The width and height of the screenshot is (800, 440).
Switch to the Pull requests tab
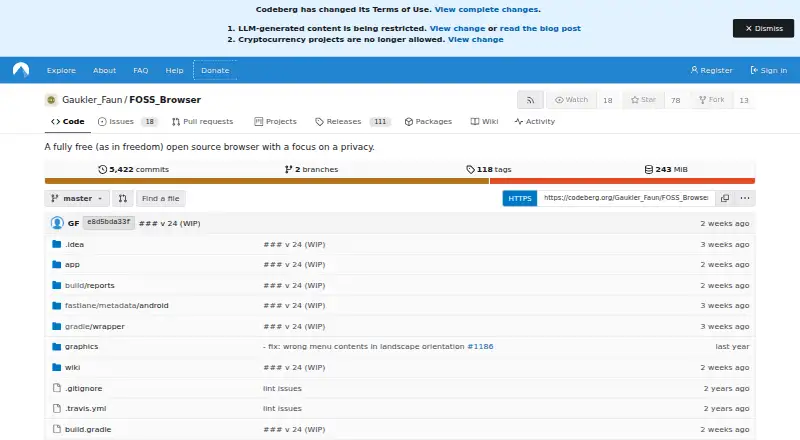203,121
